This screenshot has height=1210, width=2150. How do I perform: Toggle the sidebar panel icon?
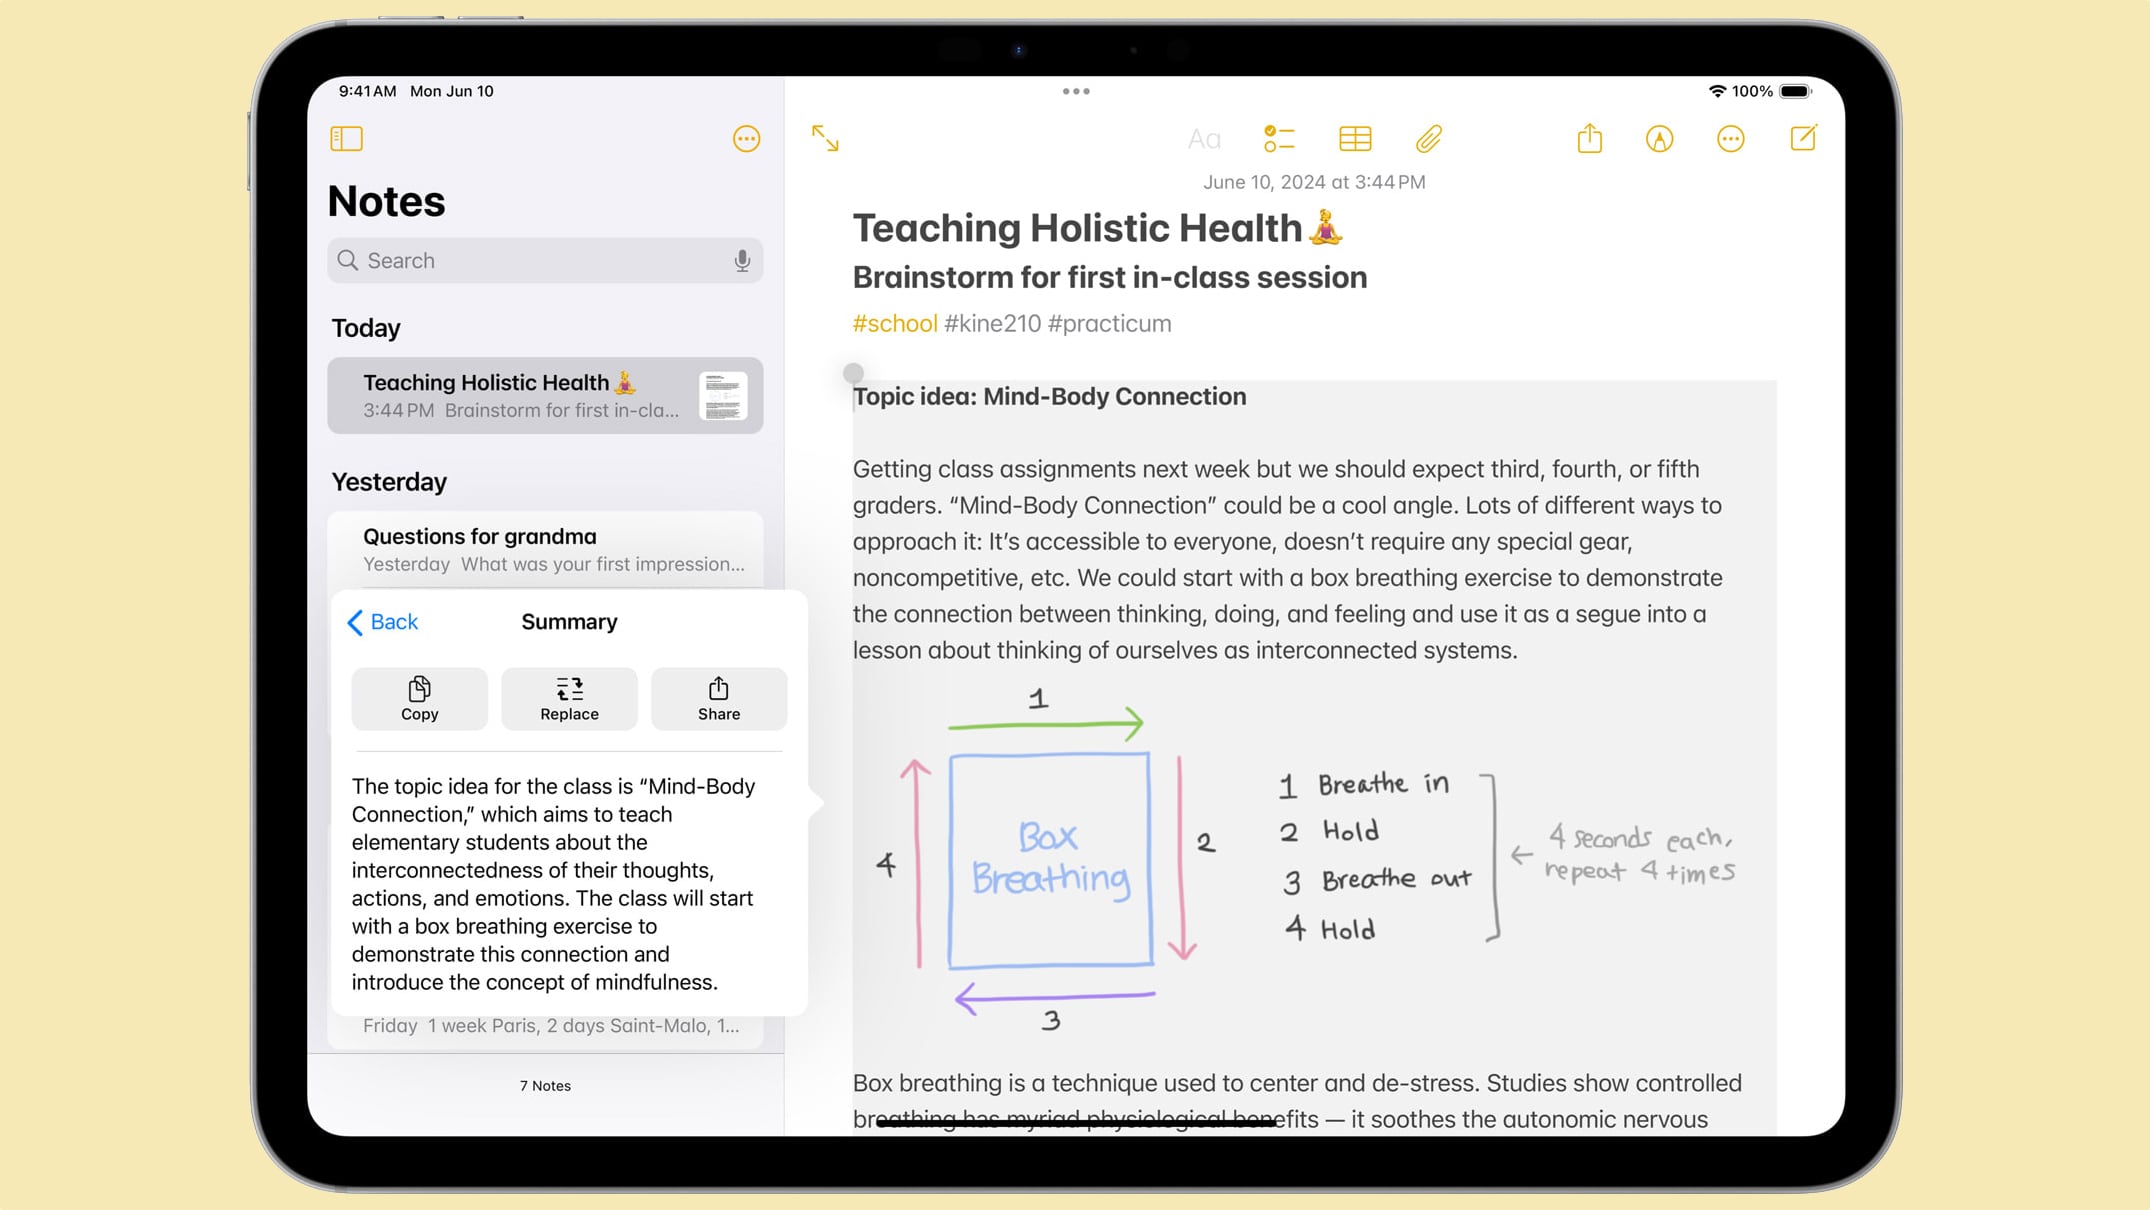coord(346,137)
